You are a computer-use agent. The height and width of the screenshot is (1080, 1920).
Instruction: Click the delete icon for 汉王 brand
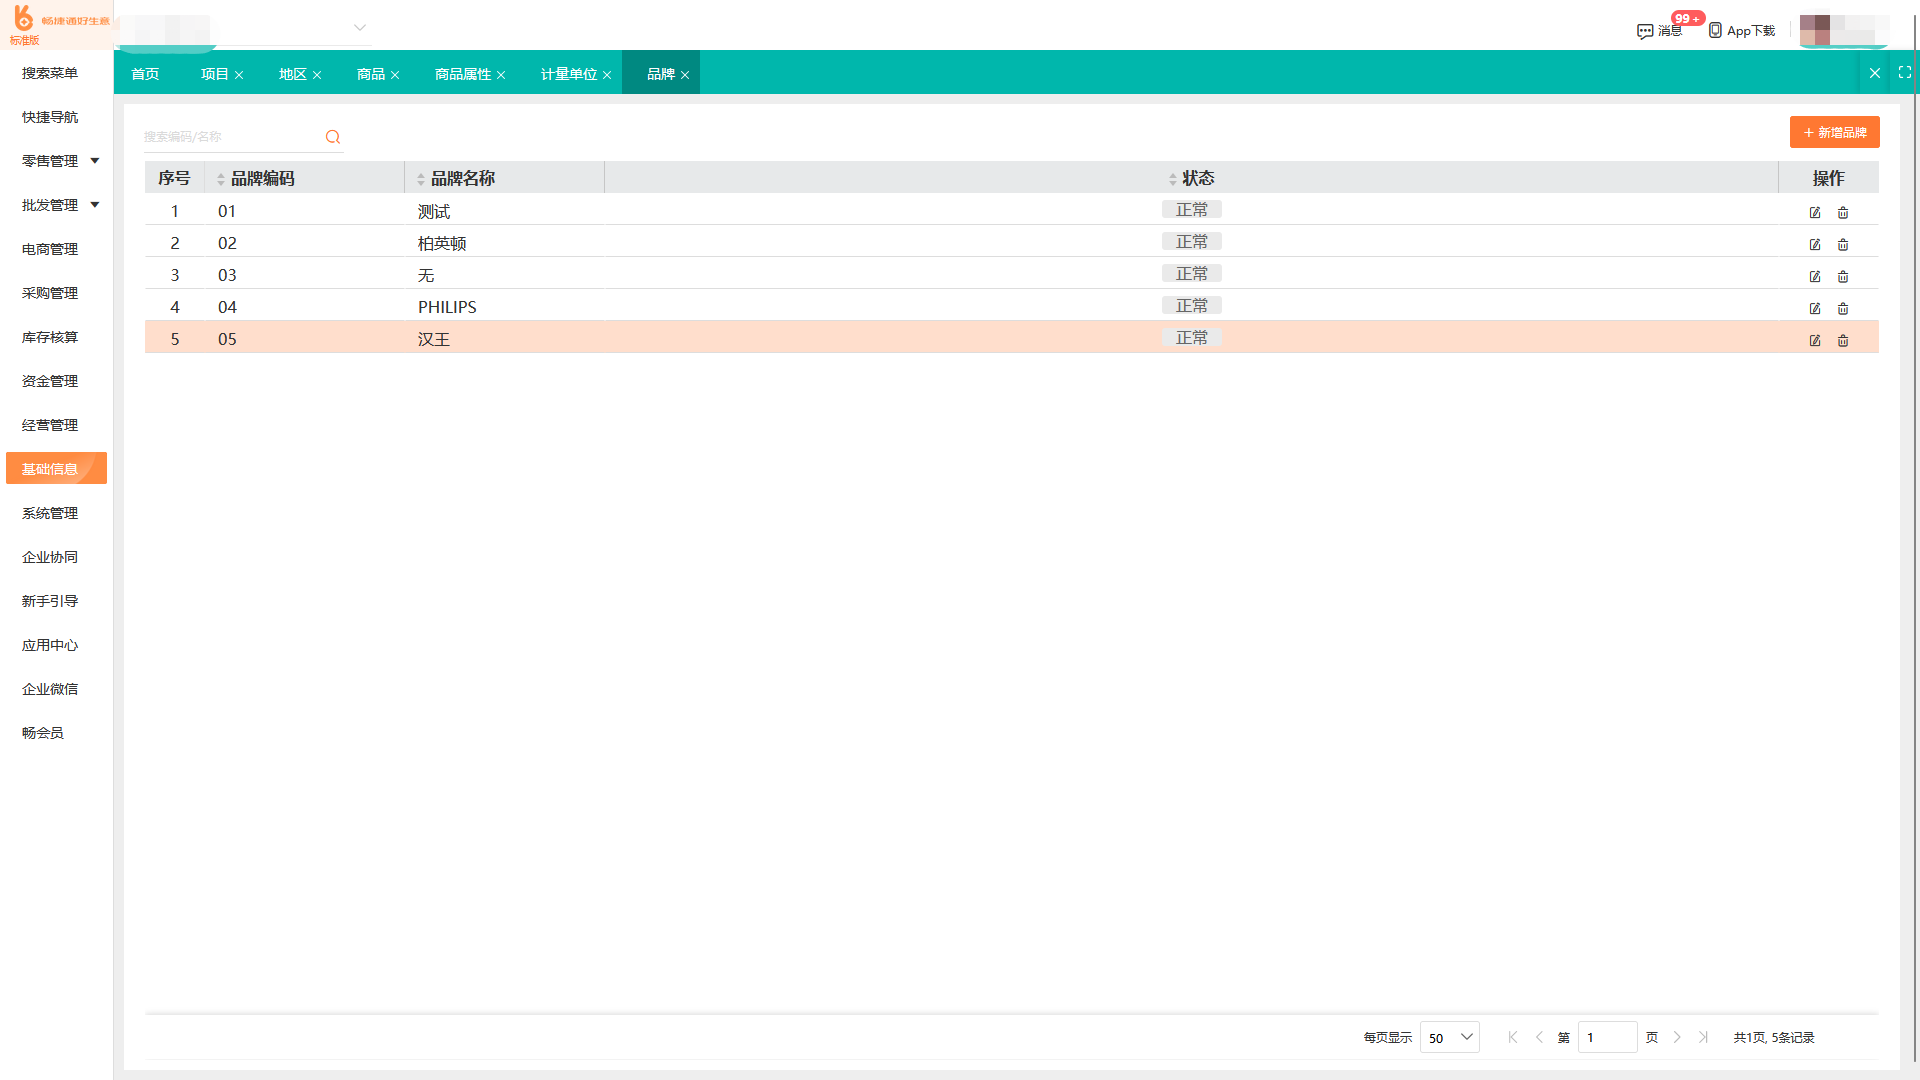pos(1842,339)
